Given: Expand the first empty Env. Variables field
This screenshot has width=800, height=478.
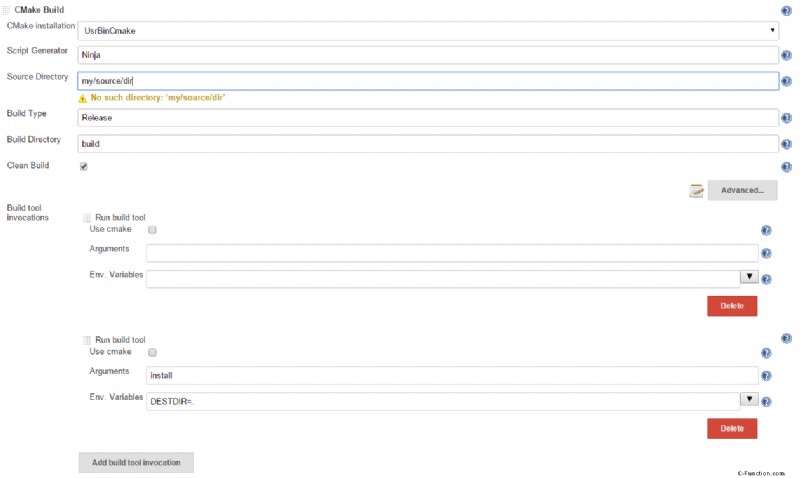Looking at the screenshot, I should coord(748,277).
